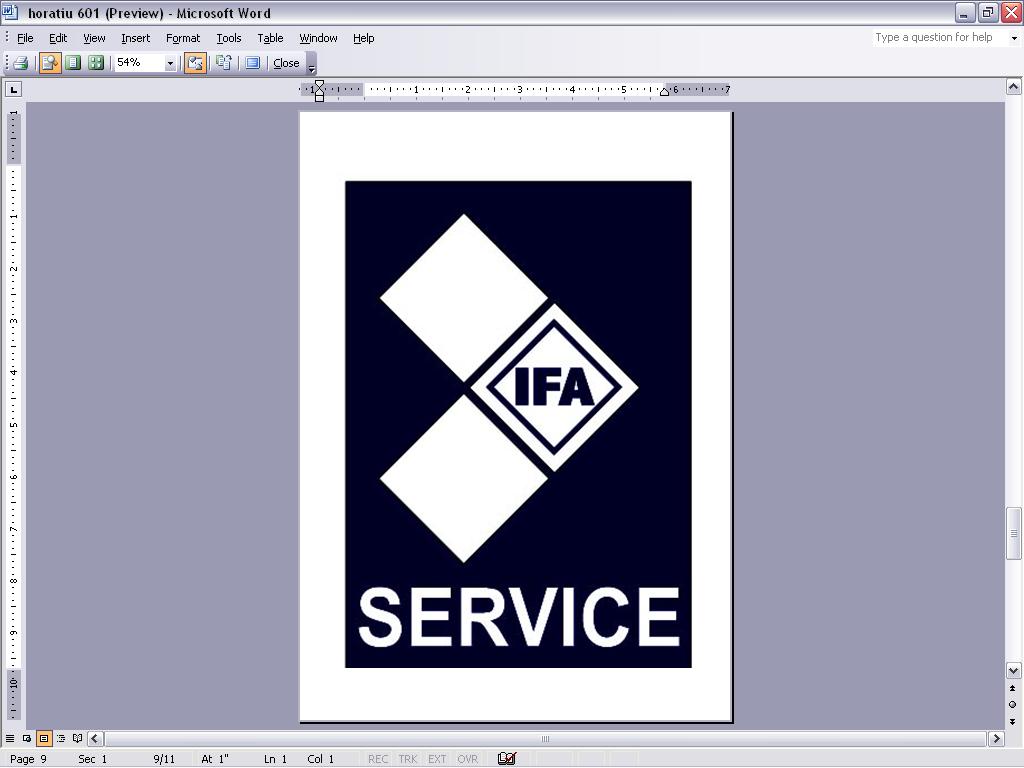Screen dimensions: 1024x768
Task: Expand the 54% zoom dropdown
Action: [170, 63]
